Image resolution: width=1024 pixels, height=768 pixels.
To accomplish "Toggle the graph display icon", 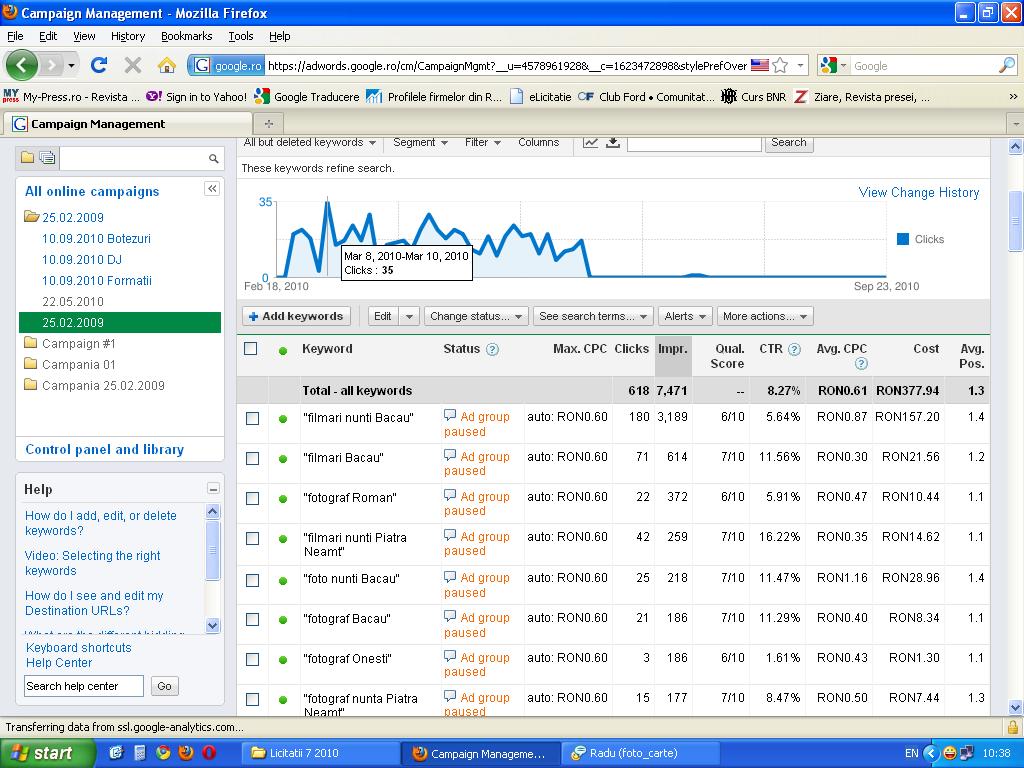I will (x=591, y=143).
